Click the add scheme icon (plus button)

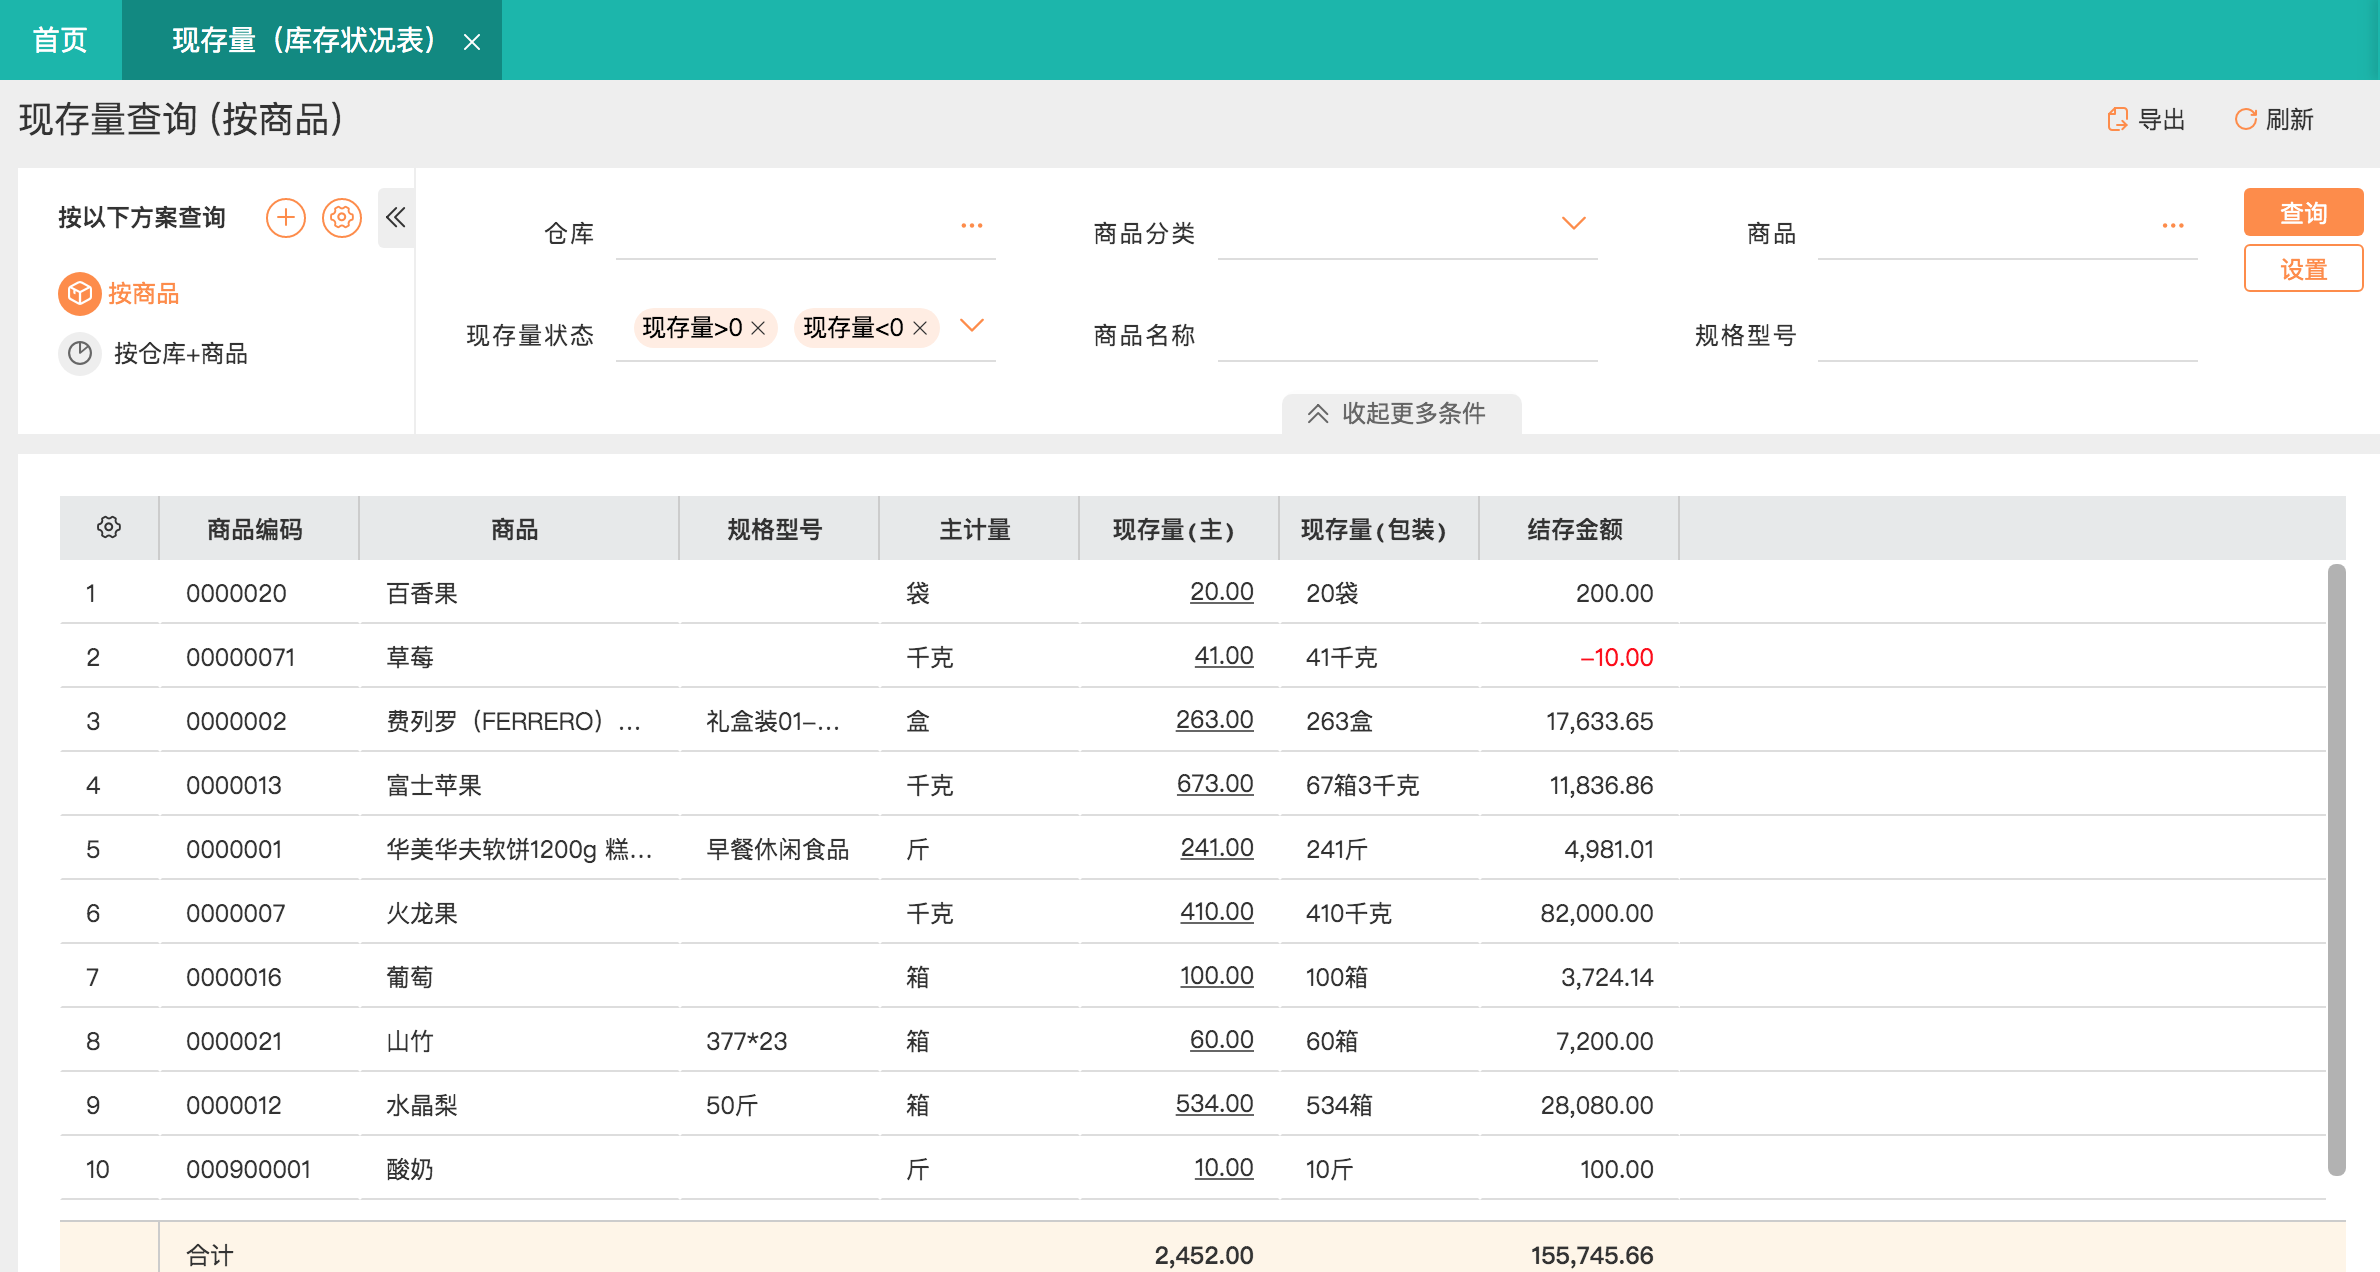click(x=286, y=219)
